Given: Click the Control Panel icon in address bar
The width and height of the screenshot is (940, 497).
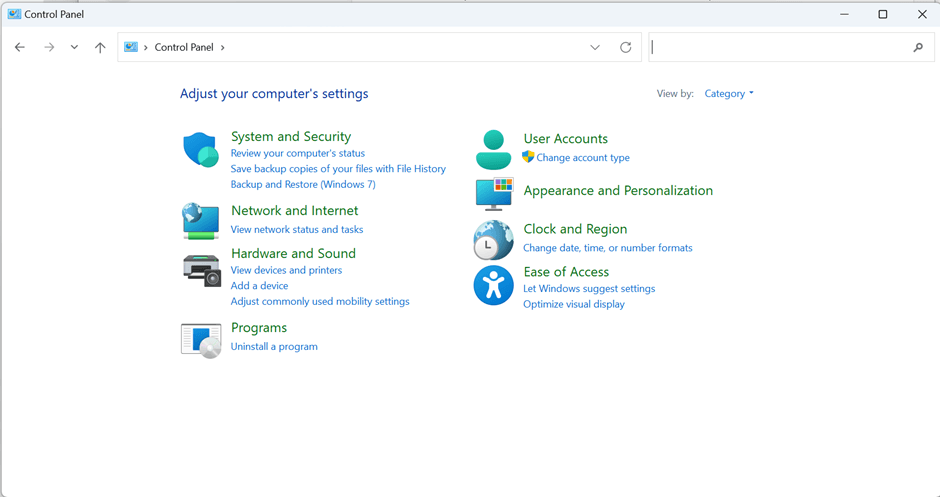Looking at the screenshot, I should coord(131,47).
